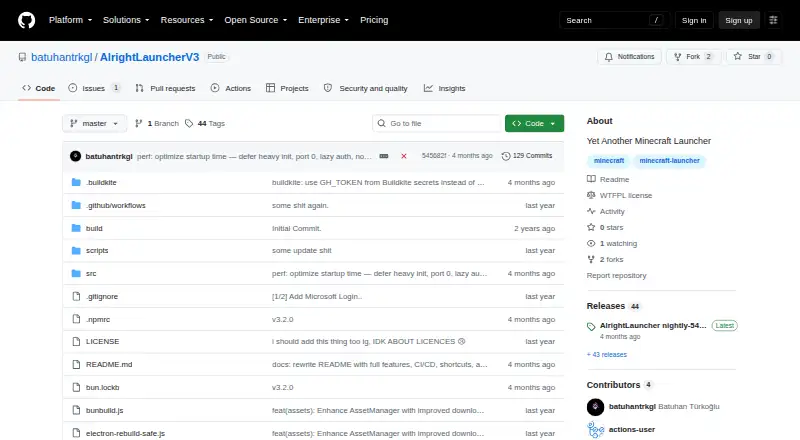
Task: Open commit 545682f hash link
Action: [x=434, y=156]
